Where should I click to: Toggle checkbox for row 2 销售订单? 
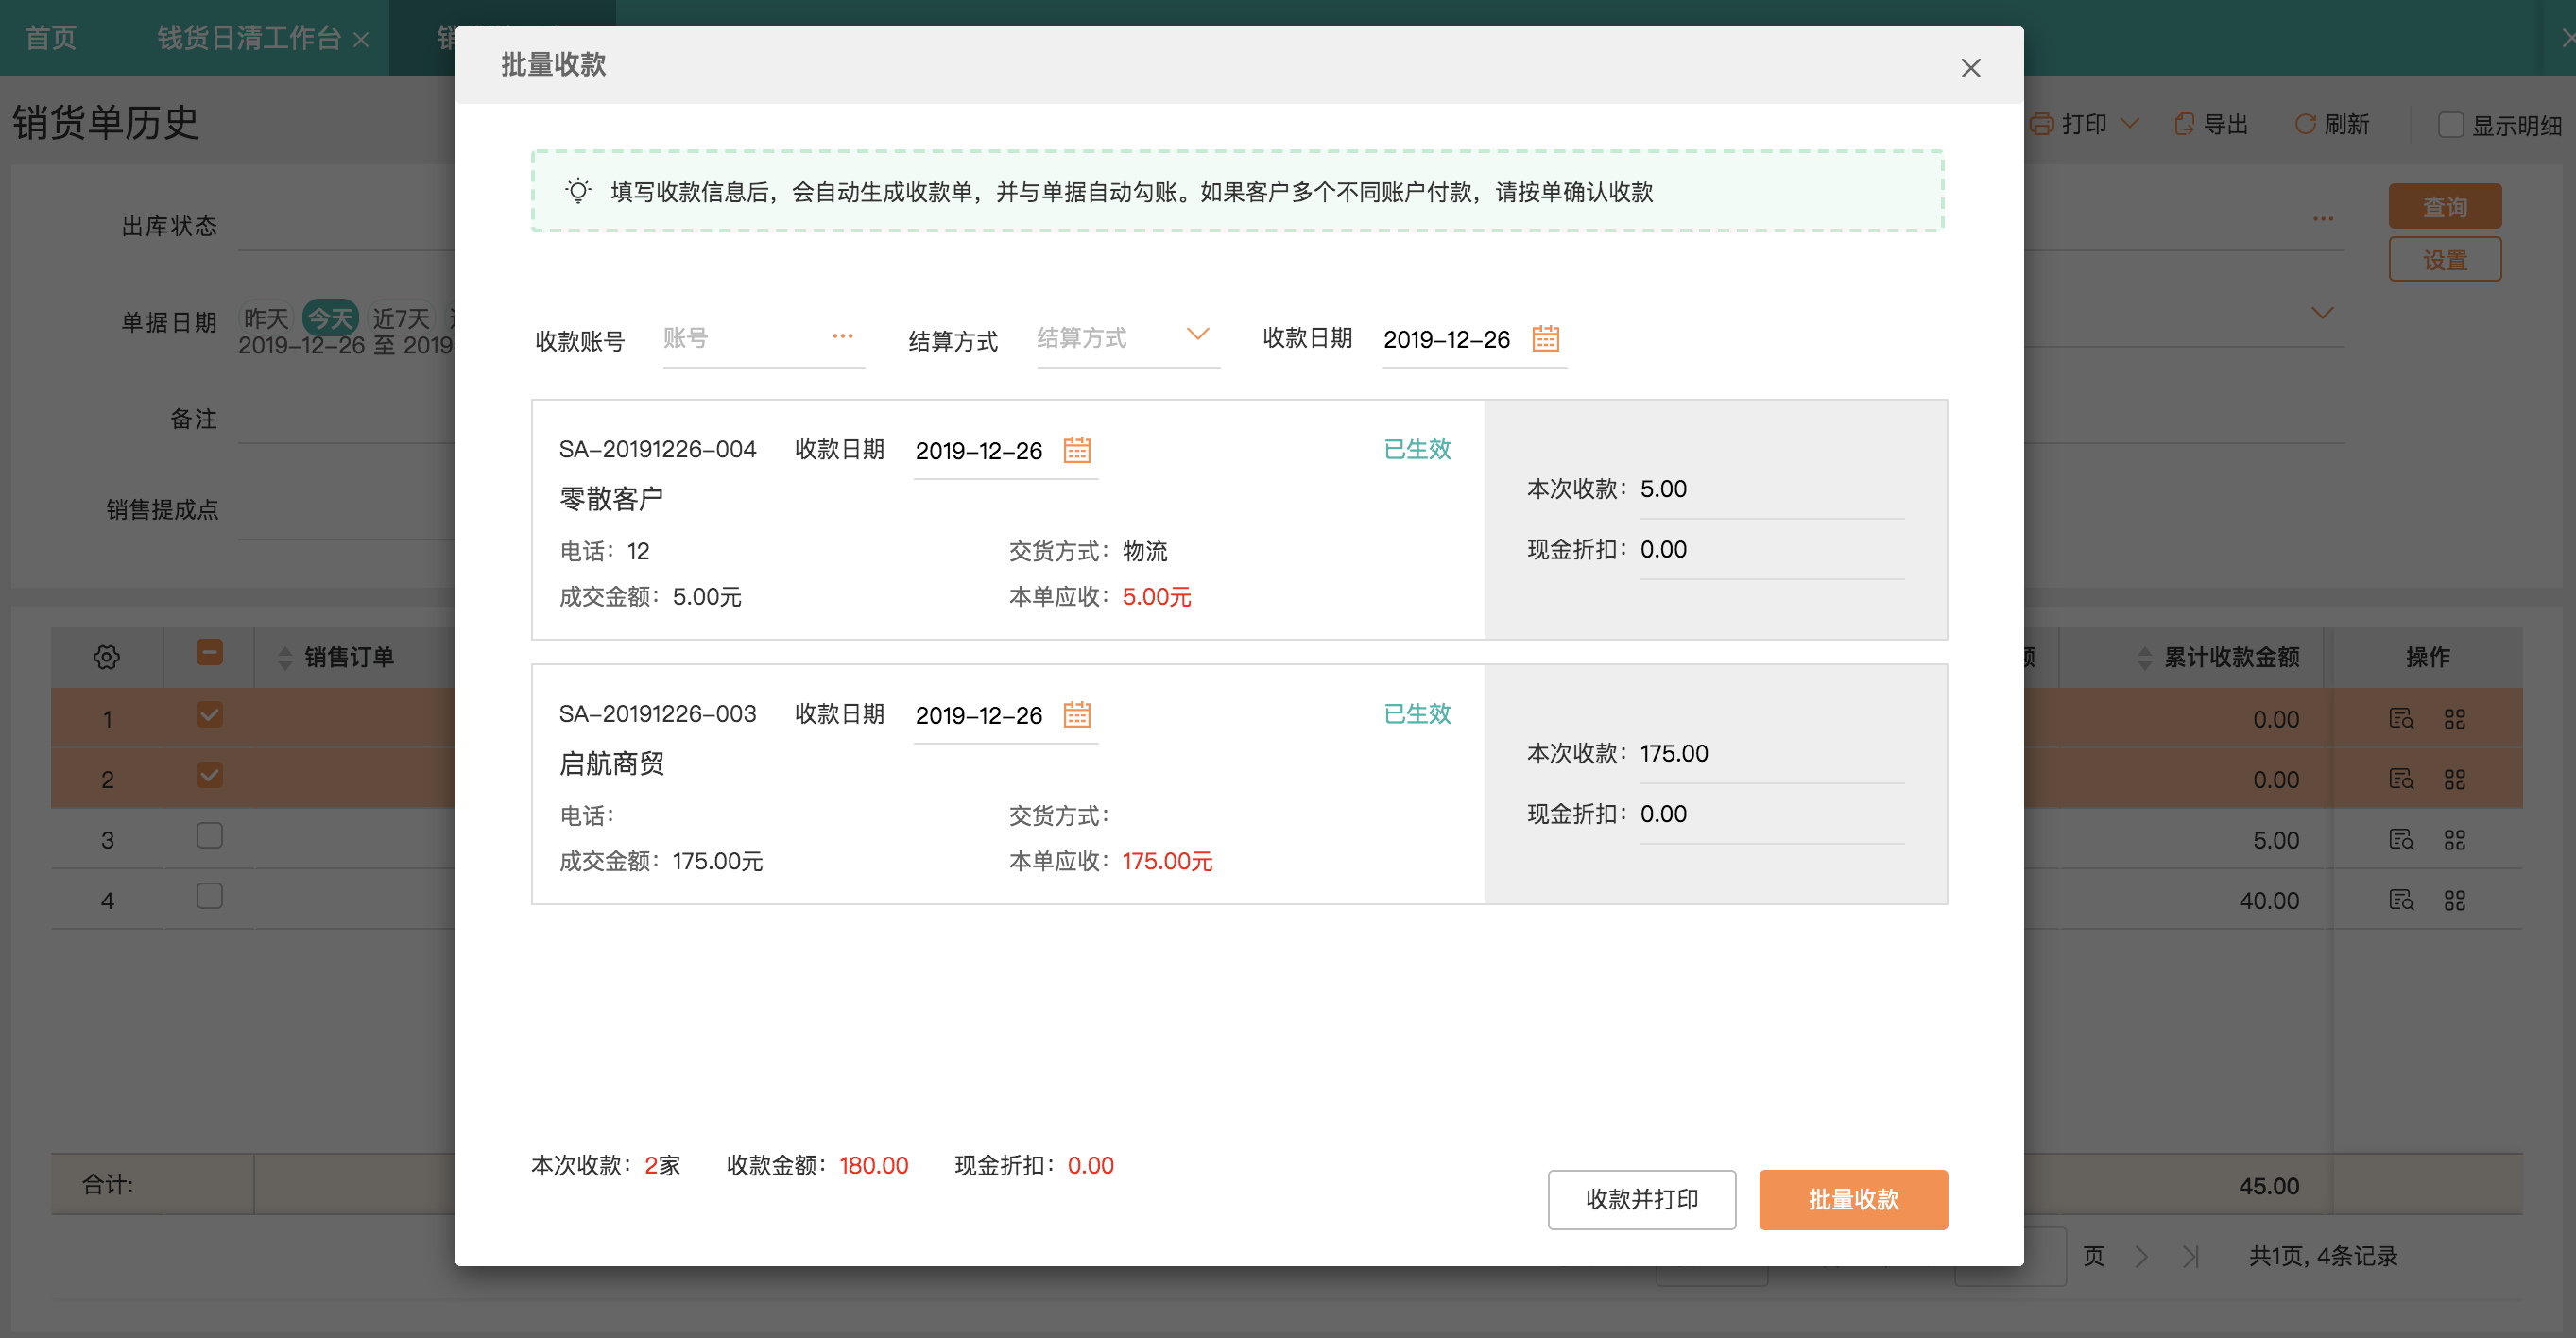210,776
